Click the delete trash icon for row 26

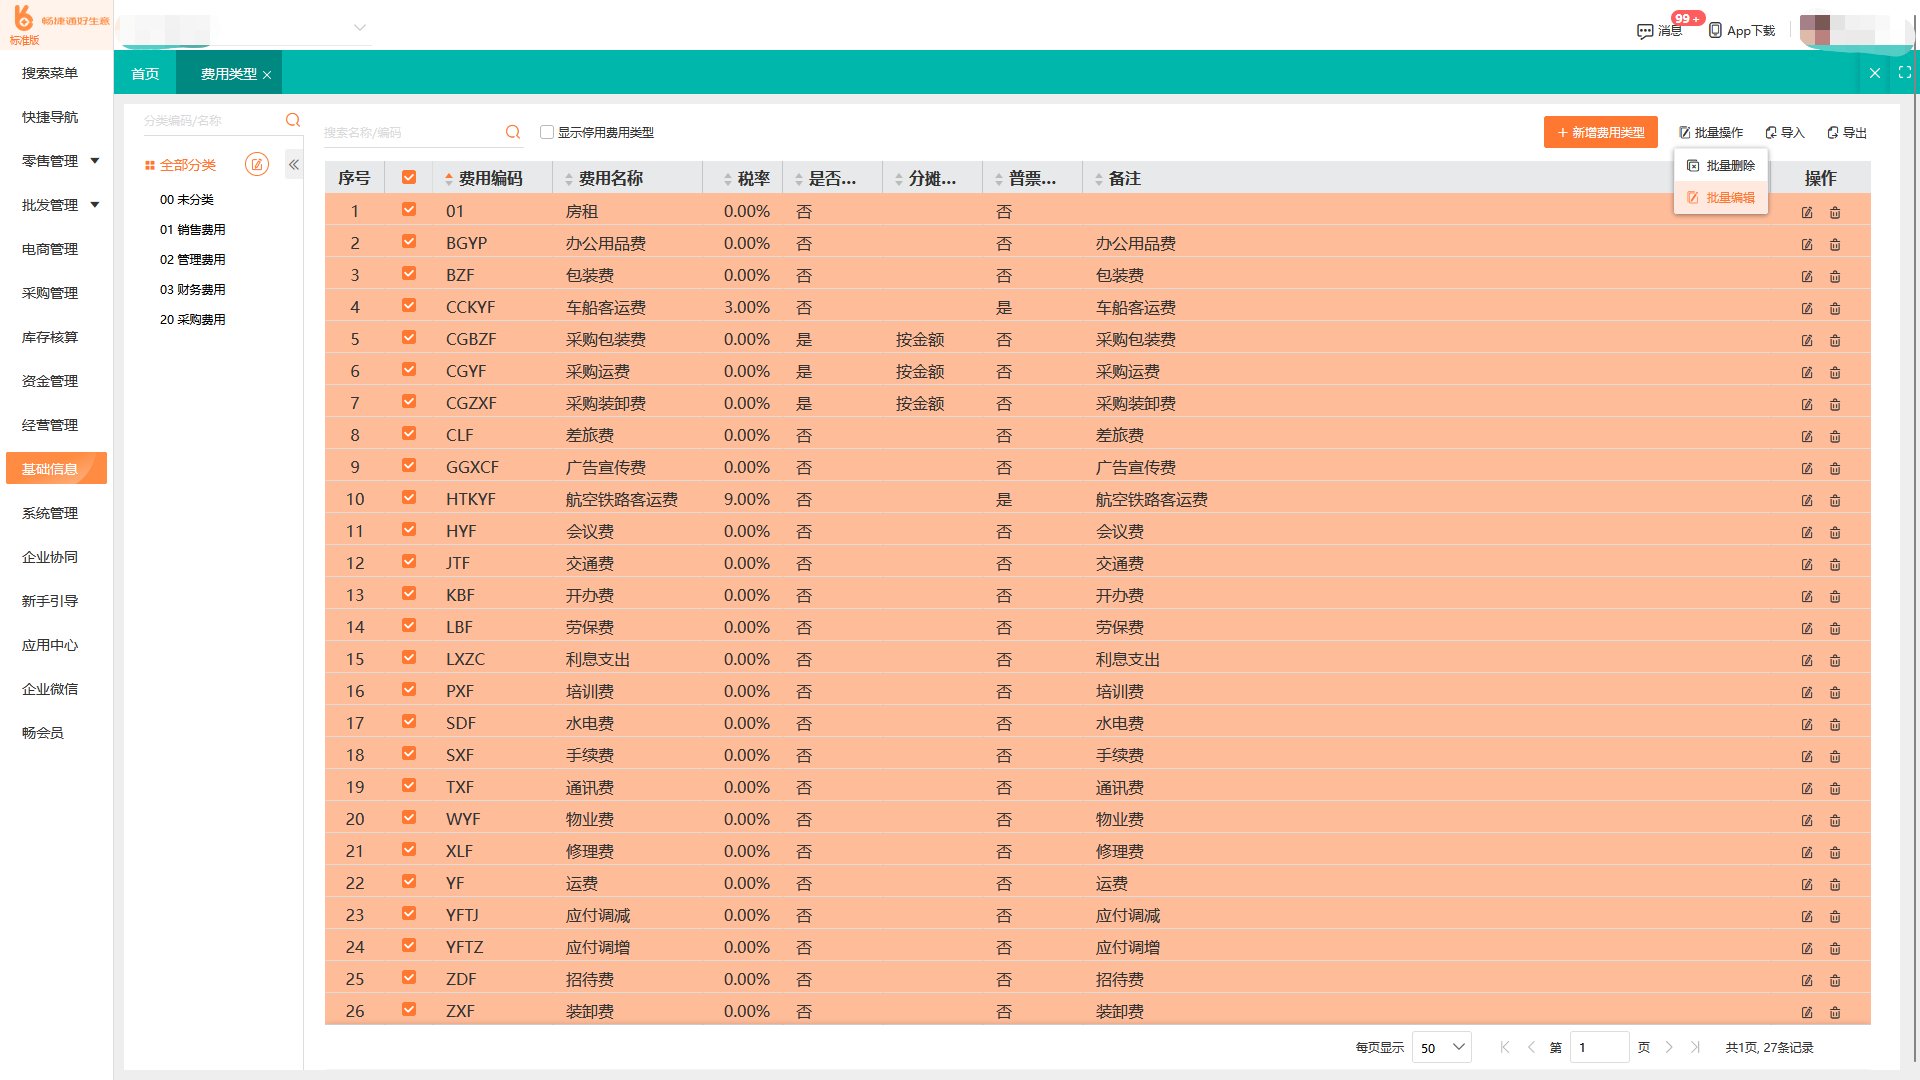(1834, 1011)
